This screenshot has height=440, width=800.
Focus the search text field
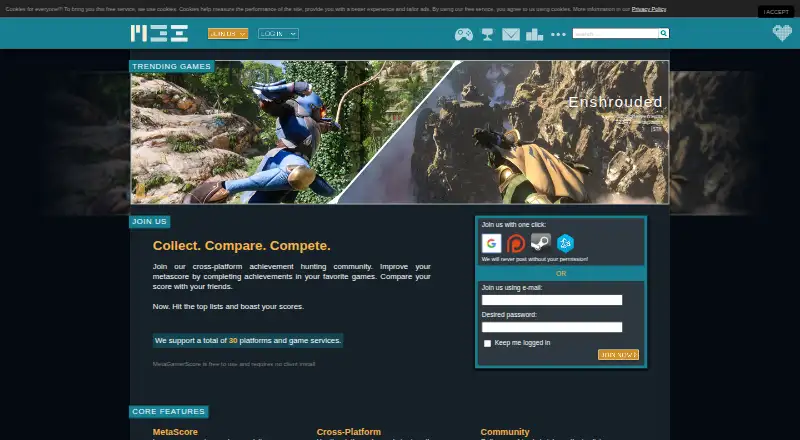coord(615,34)
